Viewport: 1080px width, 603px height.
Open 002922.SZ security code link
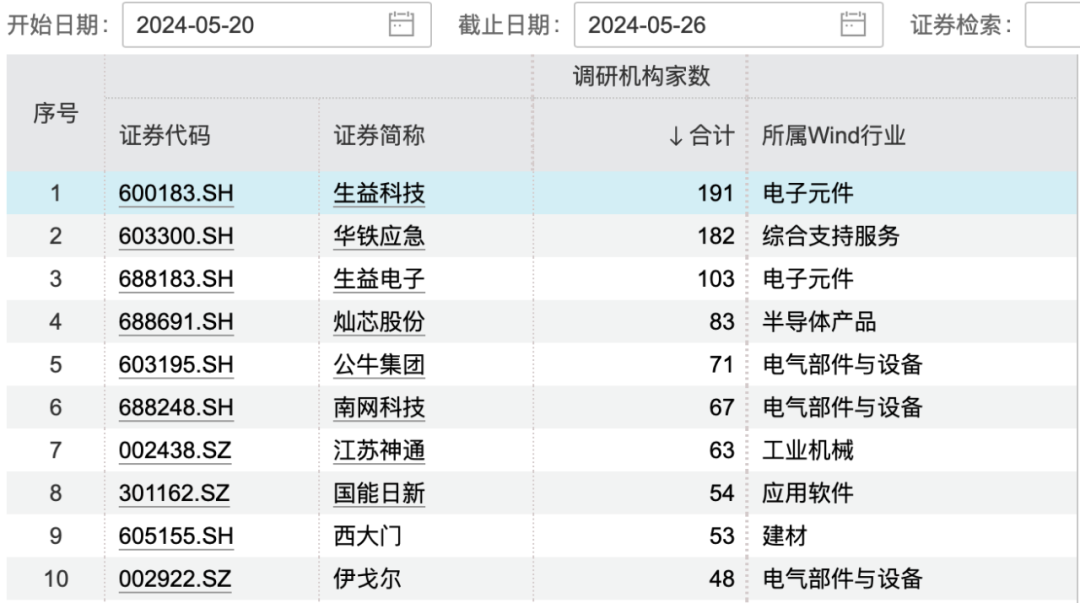click(175, 578)
